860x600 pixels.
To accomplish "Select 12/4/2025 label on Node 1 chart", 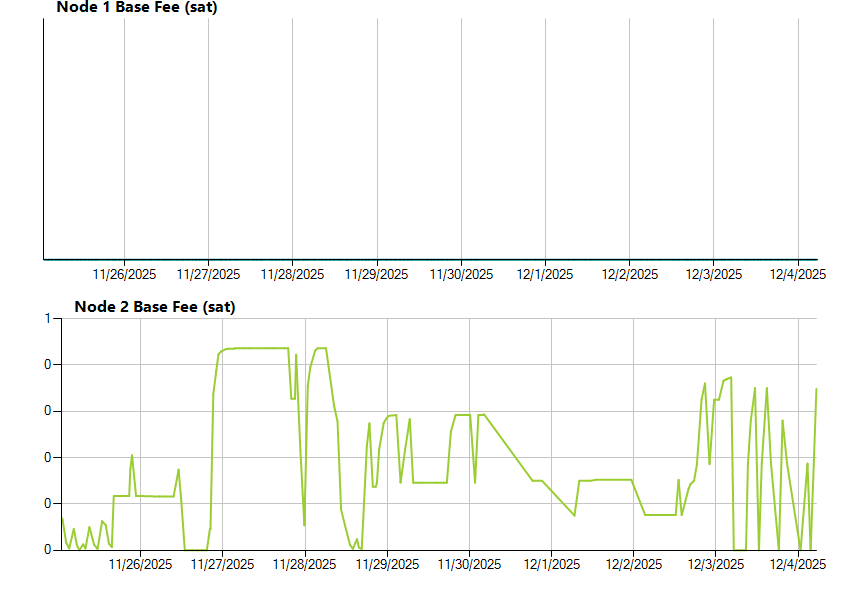I will [796, 274].
